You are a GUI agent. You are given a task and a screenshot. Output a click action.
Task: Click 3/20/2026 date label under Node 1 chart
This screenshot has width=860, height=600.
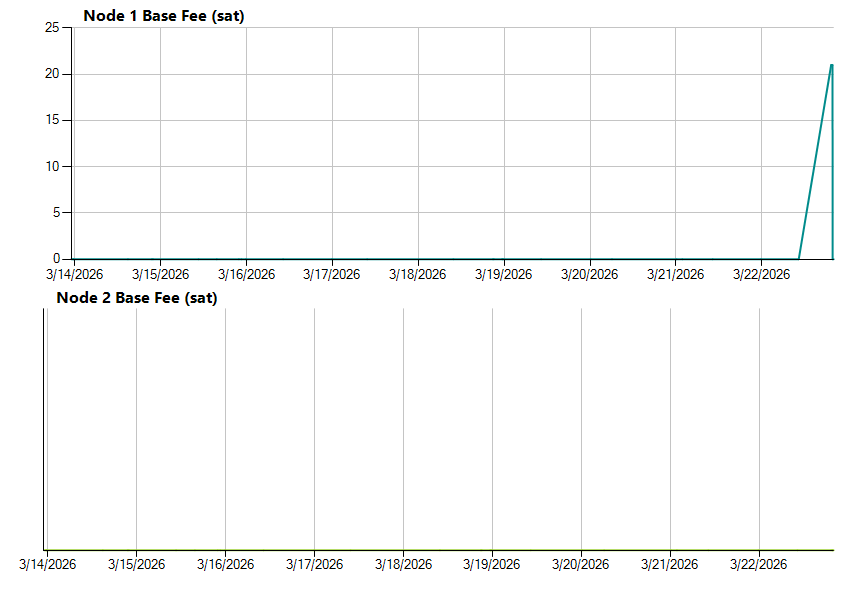pyautogui.click(x=590, y=274)
